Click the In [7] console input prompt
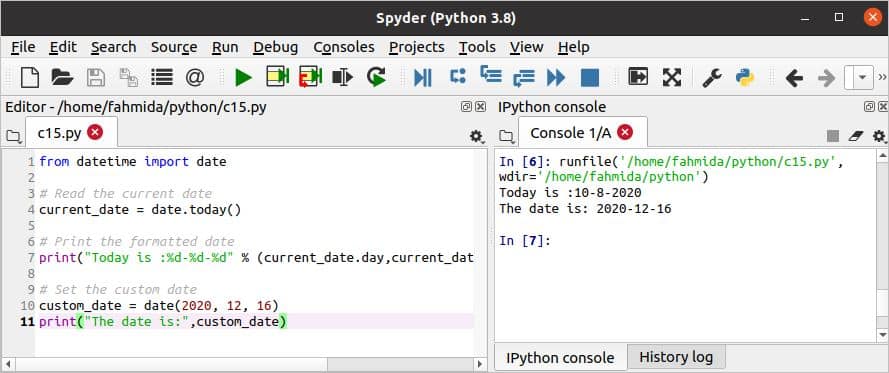 point(525,240)
